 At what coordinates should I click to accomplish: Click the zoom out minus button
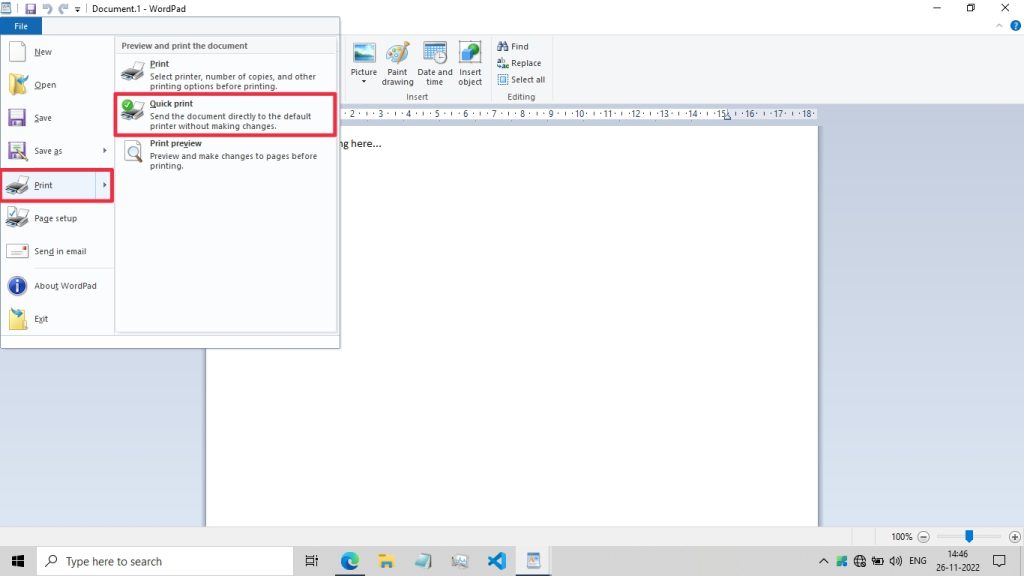point(923,537)
